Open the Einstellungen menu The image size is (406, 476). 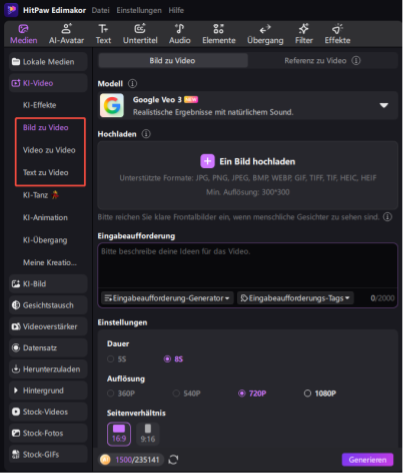140,11
